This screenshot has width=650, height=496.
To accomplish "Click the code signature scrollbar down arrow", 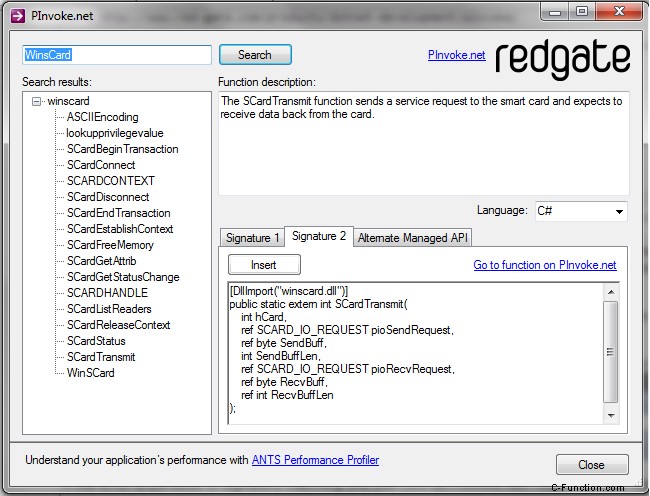I will point(610,415).
